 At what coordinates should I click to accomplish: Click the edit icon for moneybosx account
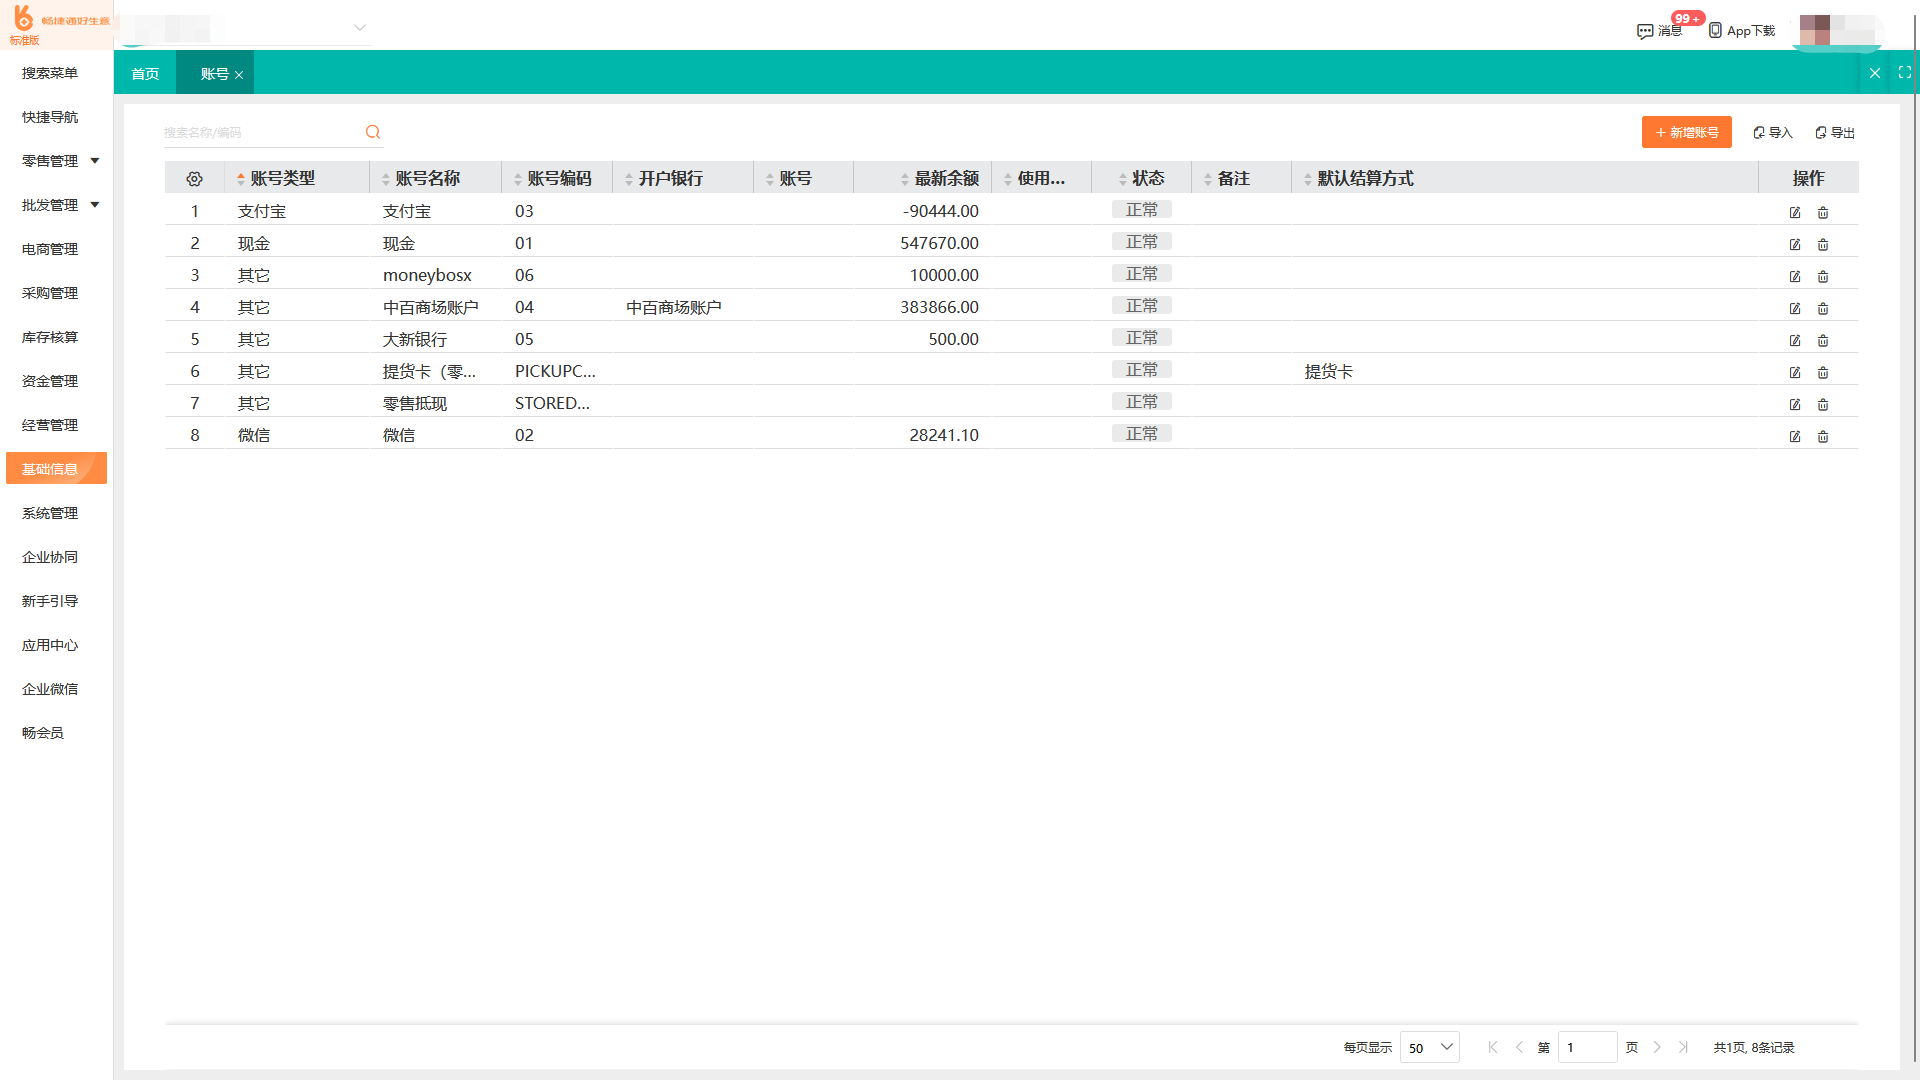[1795, 274]
